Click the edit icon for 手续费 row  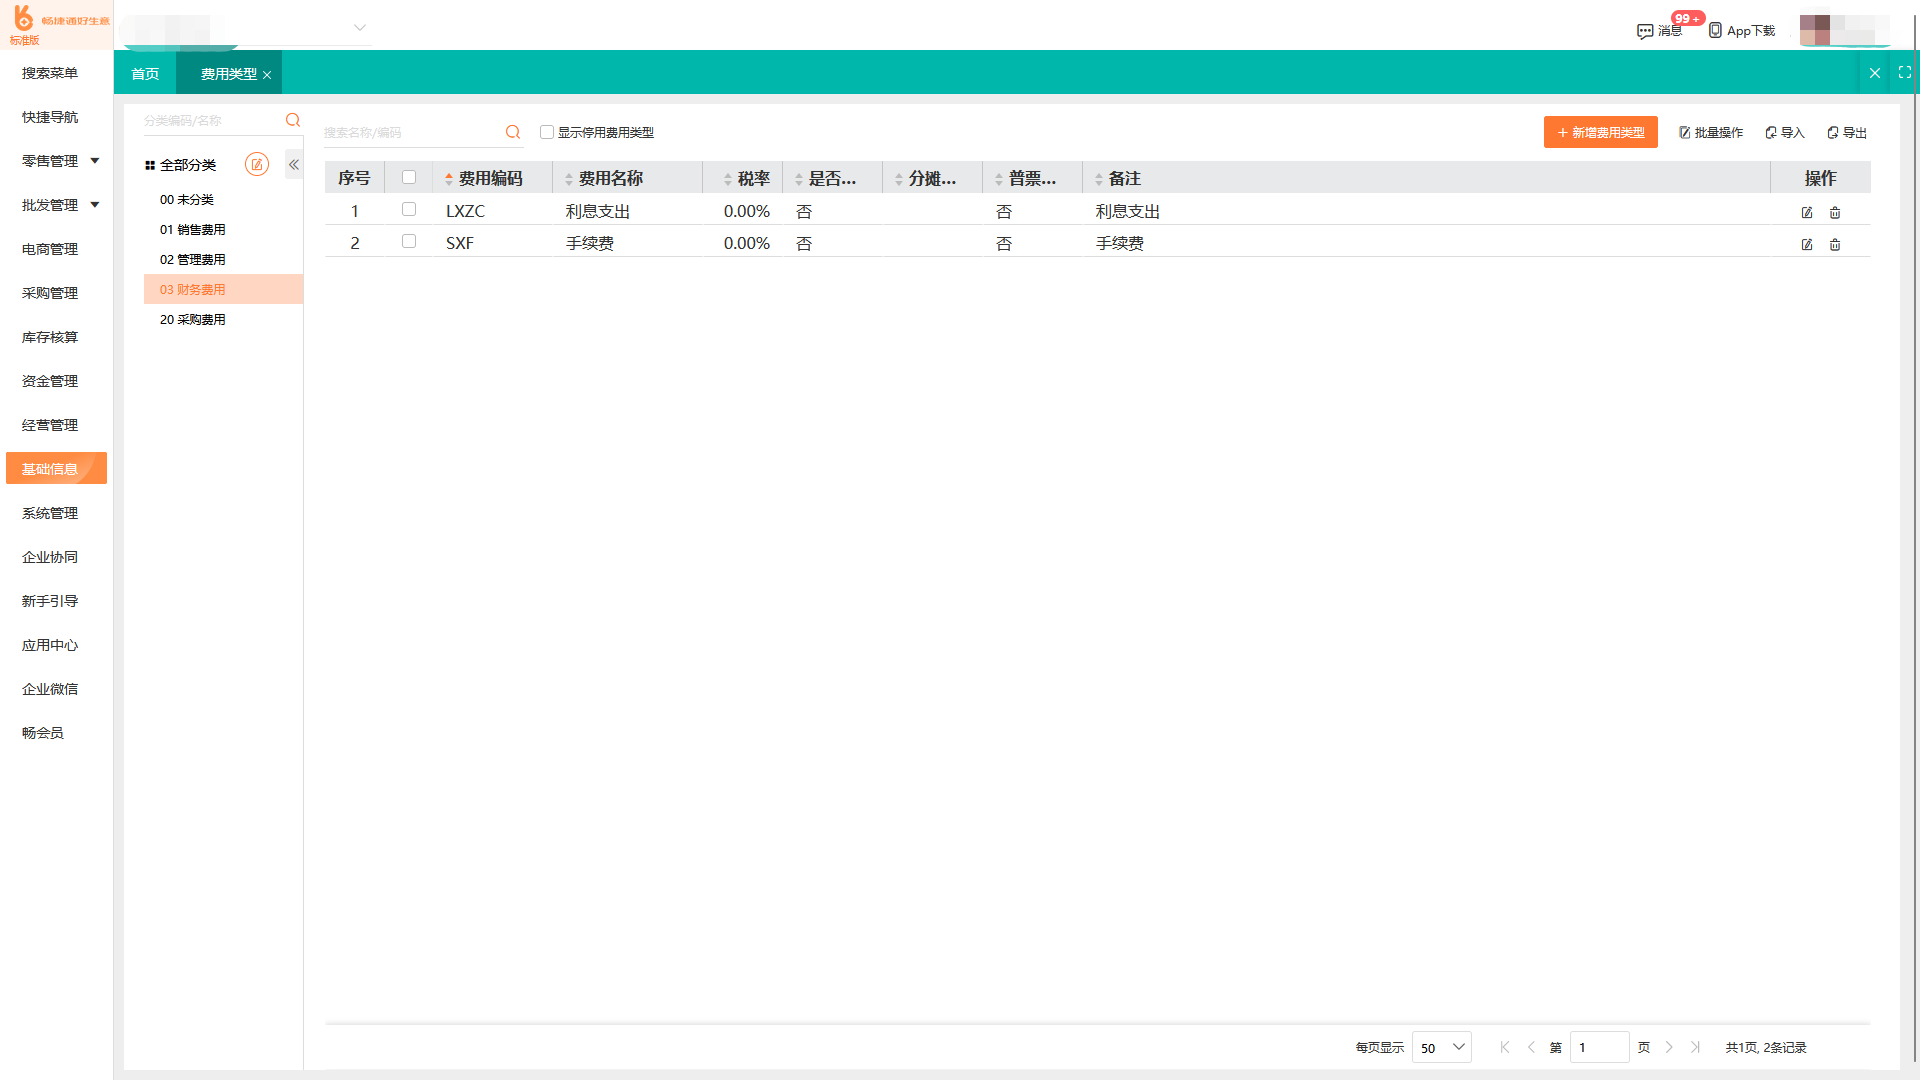point(1807,244)
